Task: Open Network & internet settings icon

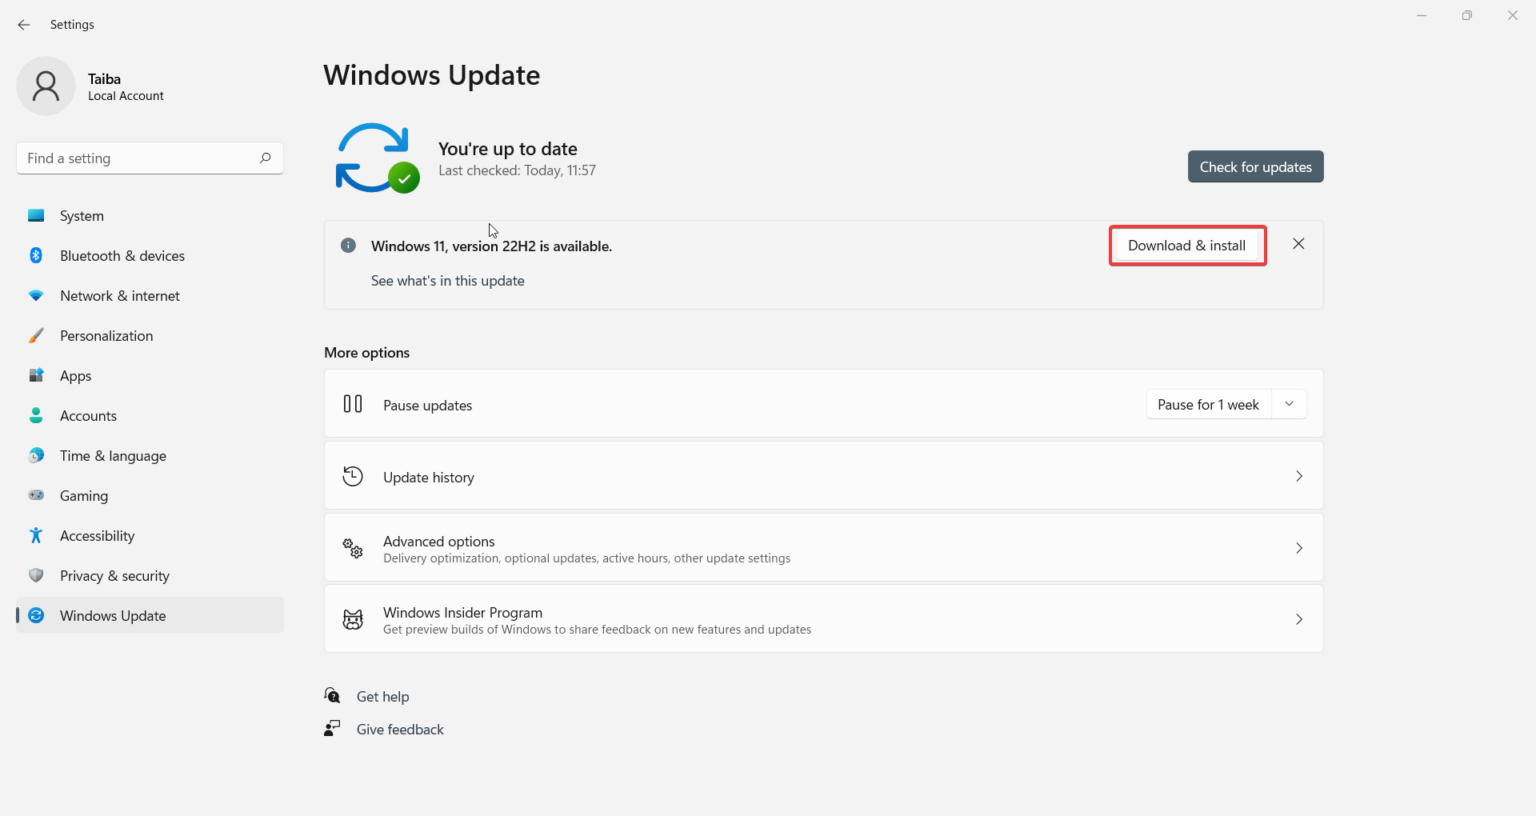Action: (36, 295)
